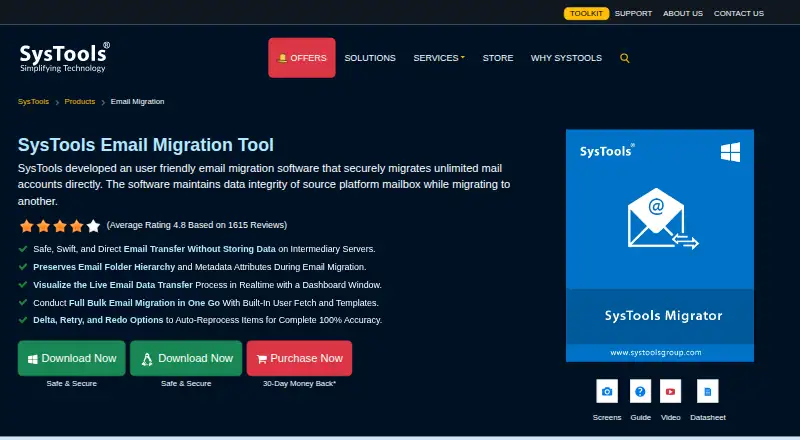Open the Contact Us link

738,13
